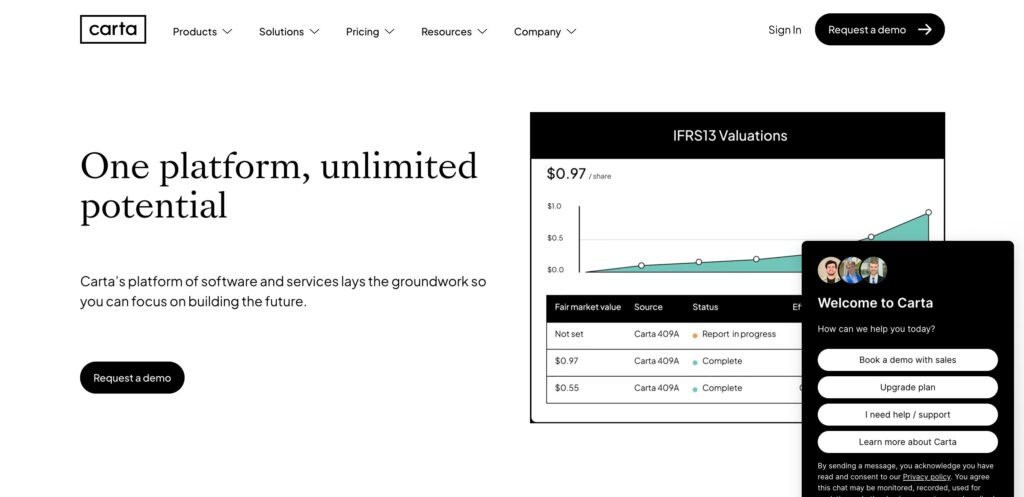Choose Book a demo with sales
The height and width of the screenshot is (497, 1024).
[x=907, y=360]
